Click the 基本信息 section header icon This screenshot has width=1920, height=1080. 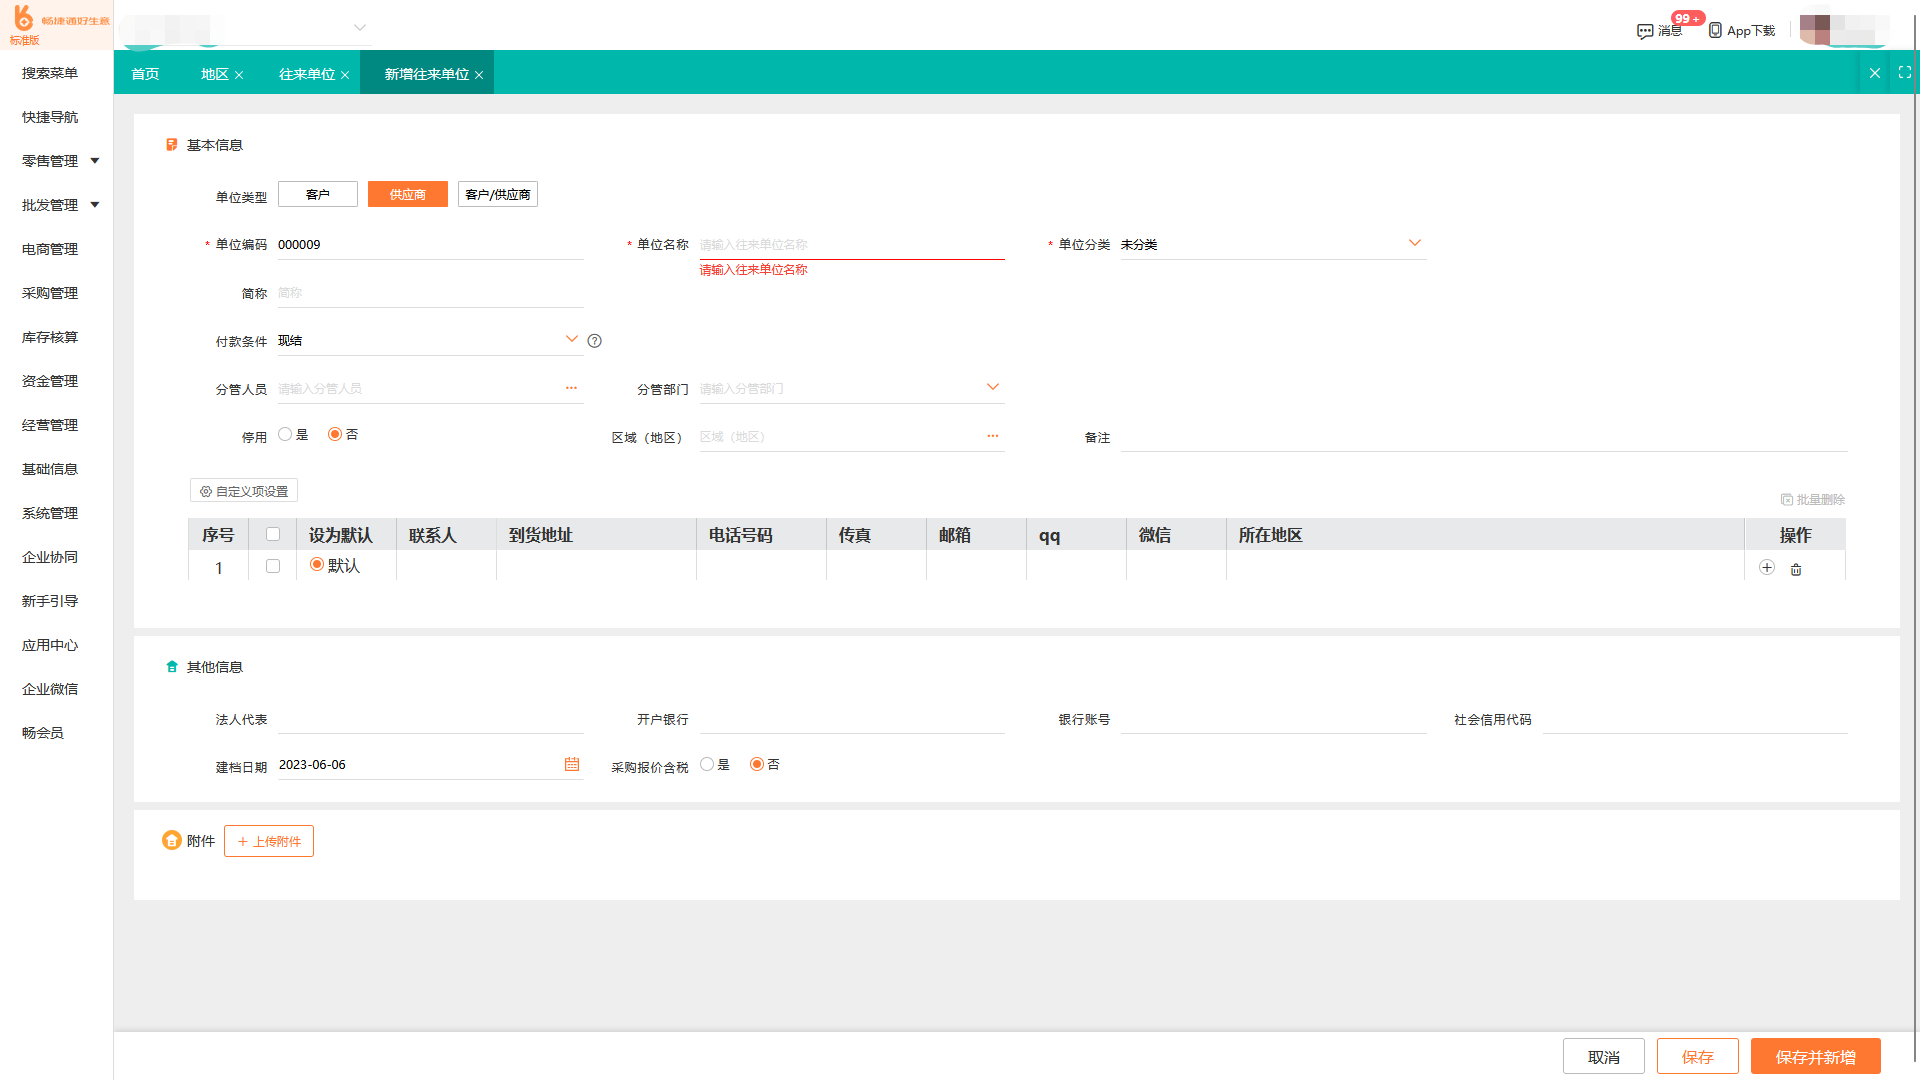tap(169, 145)
